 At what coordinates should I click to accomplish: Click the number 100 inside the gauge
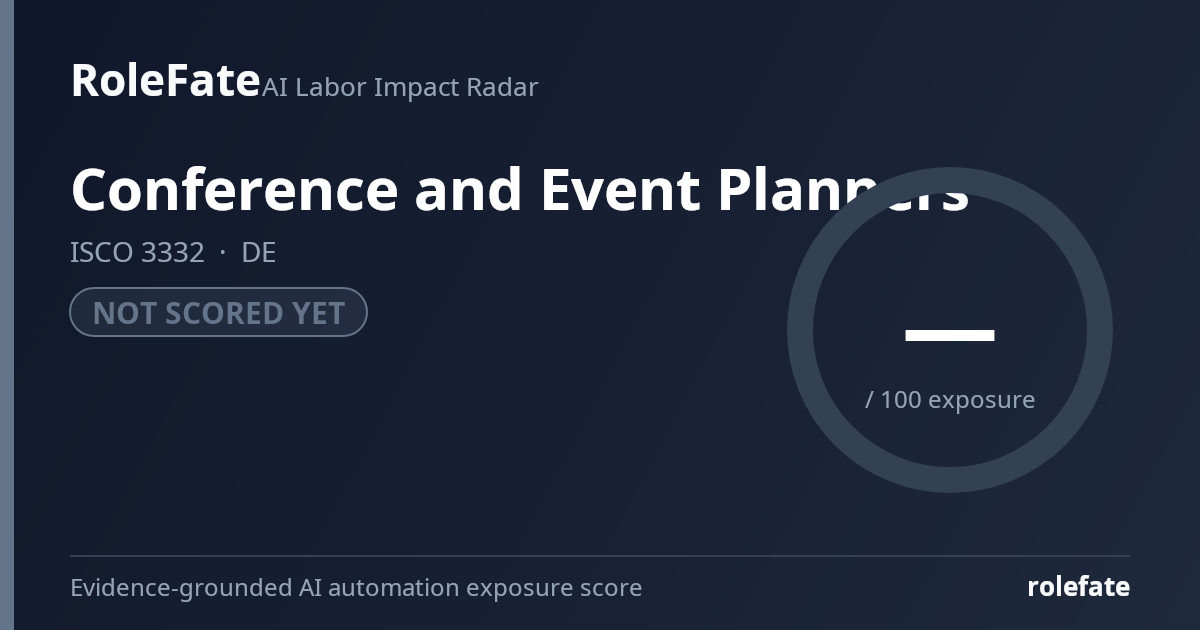click(x=901, y=400)
